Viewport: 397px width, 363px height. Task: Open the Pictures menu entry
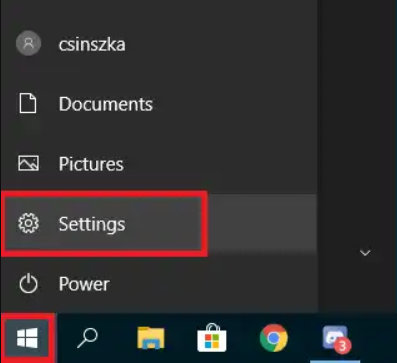point(91,164)
